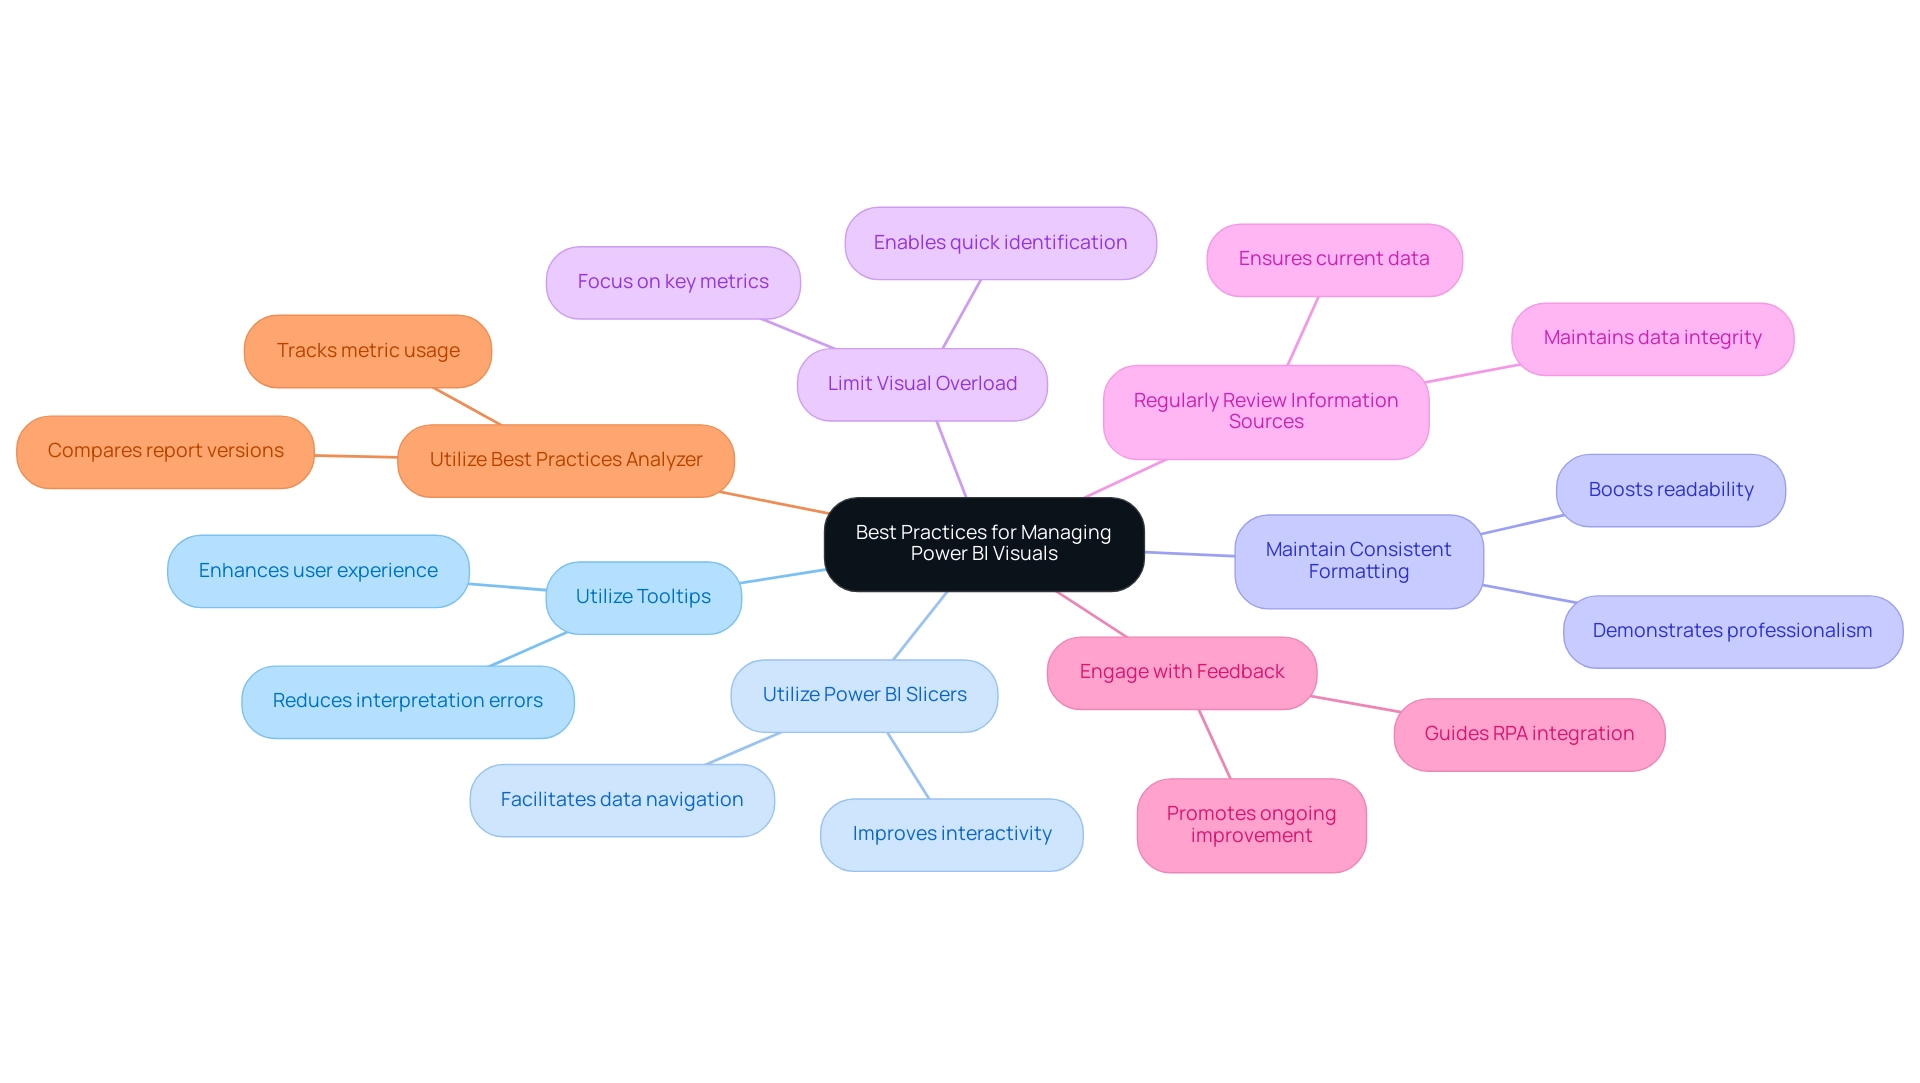Select the 'Regularly Review Information Sources' node

pos(1271,404)
